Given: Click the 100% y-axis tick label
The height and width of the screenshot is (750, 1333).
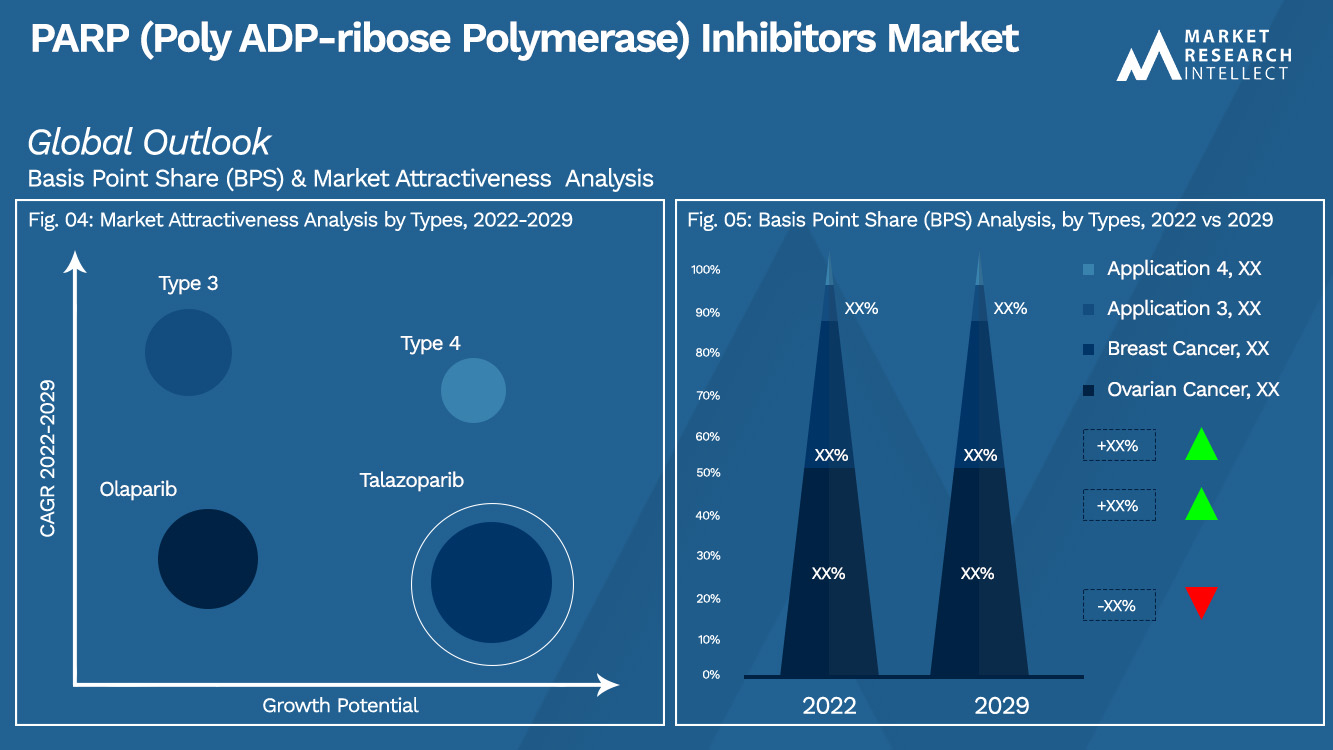Looking at the screenshot, I should pyautogui.click(x=705, y=270).
